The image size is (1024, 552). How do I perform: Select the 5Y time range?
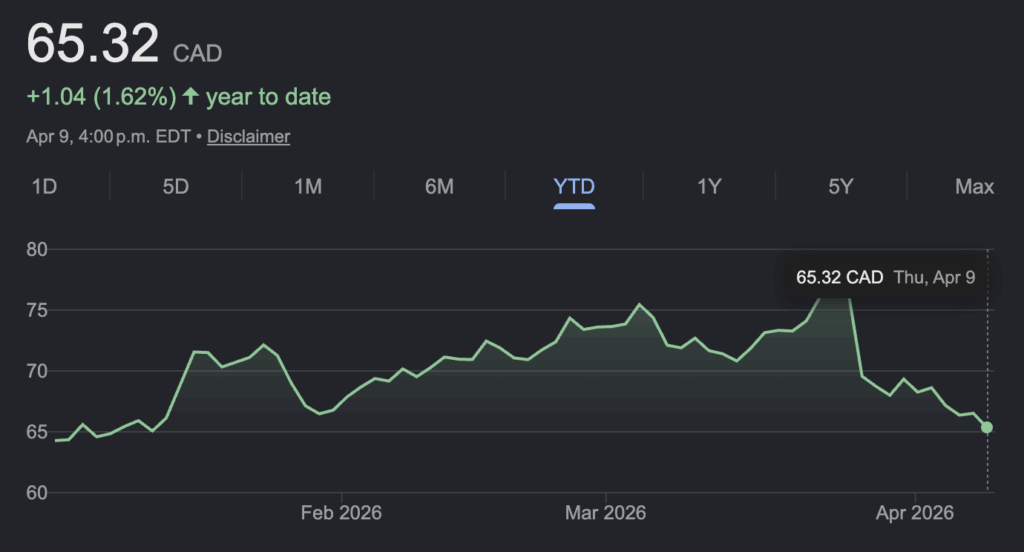pyautogui.click(x=841, y=187)
